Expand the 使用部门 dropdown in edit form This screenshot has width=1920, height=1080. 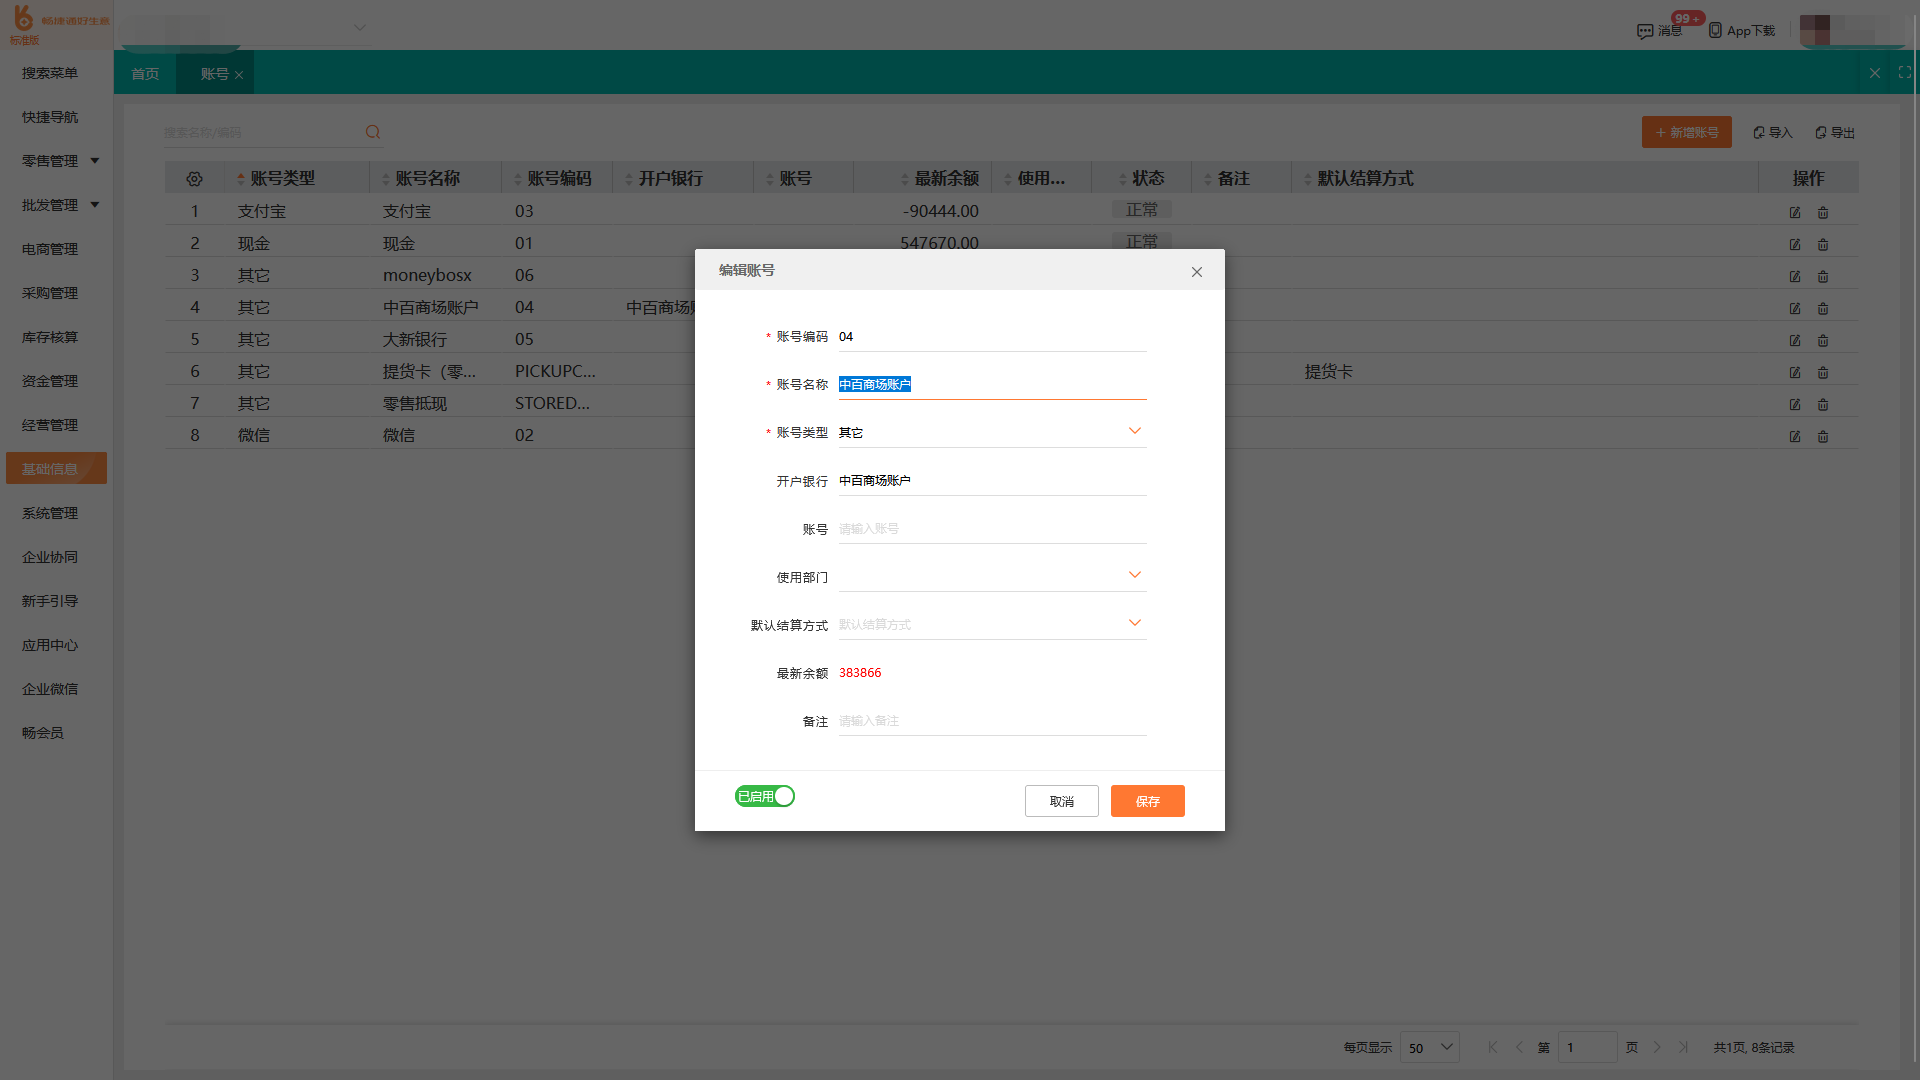pyautogui.click(x=1134, y=575)
